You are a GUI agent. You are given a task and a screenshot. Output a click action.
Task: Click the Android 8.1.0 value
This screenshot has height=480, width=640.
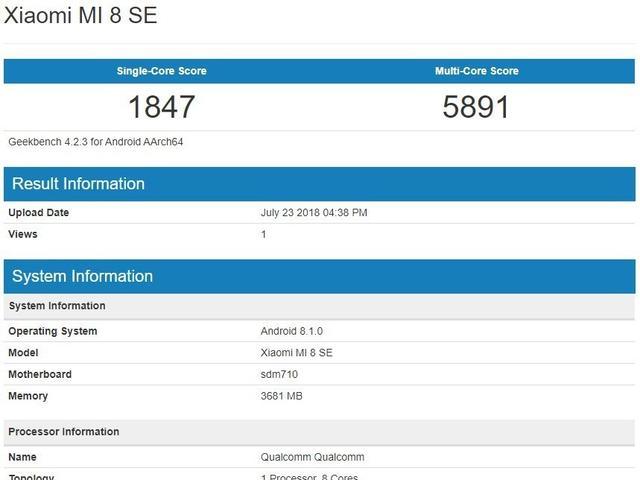[292, 331]
